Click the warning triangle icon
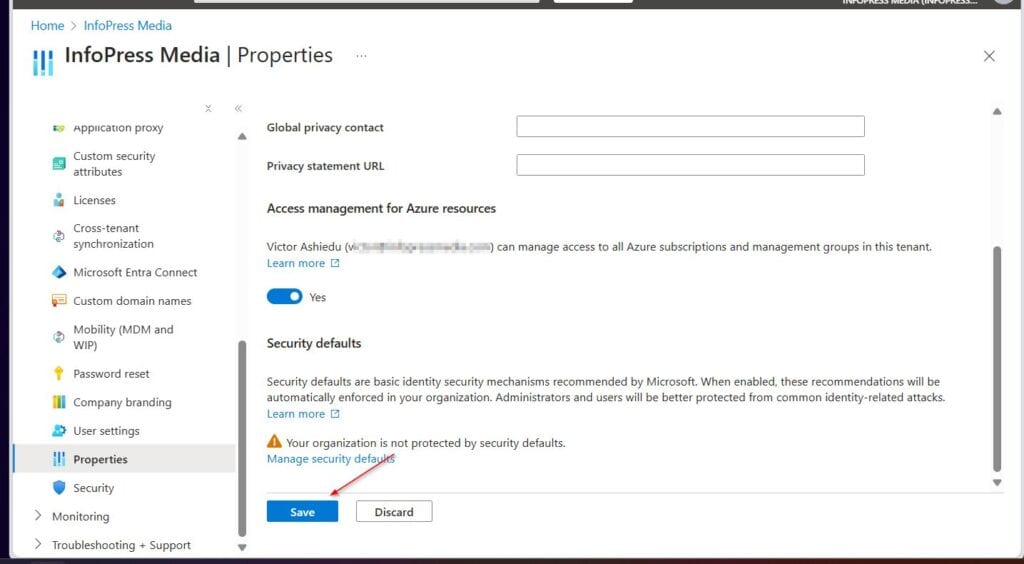1024x564 pixels. pos(274,442)
